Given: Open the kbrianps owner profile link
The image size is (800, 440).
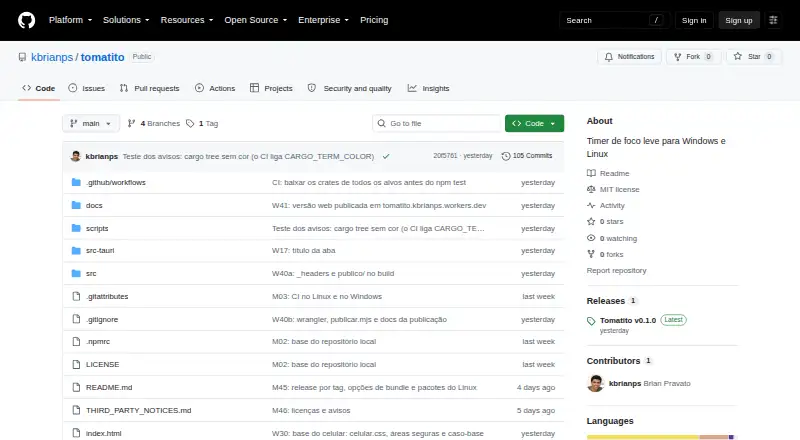Looking at the screenshot, I should click(x=52, y=57).
